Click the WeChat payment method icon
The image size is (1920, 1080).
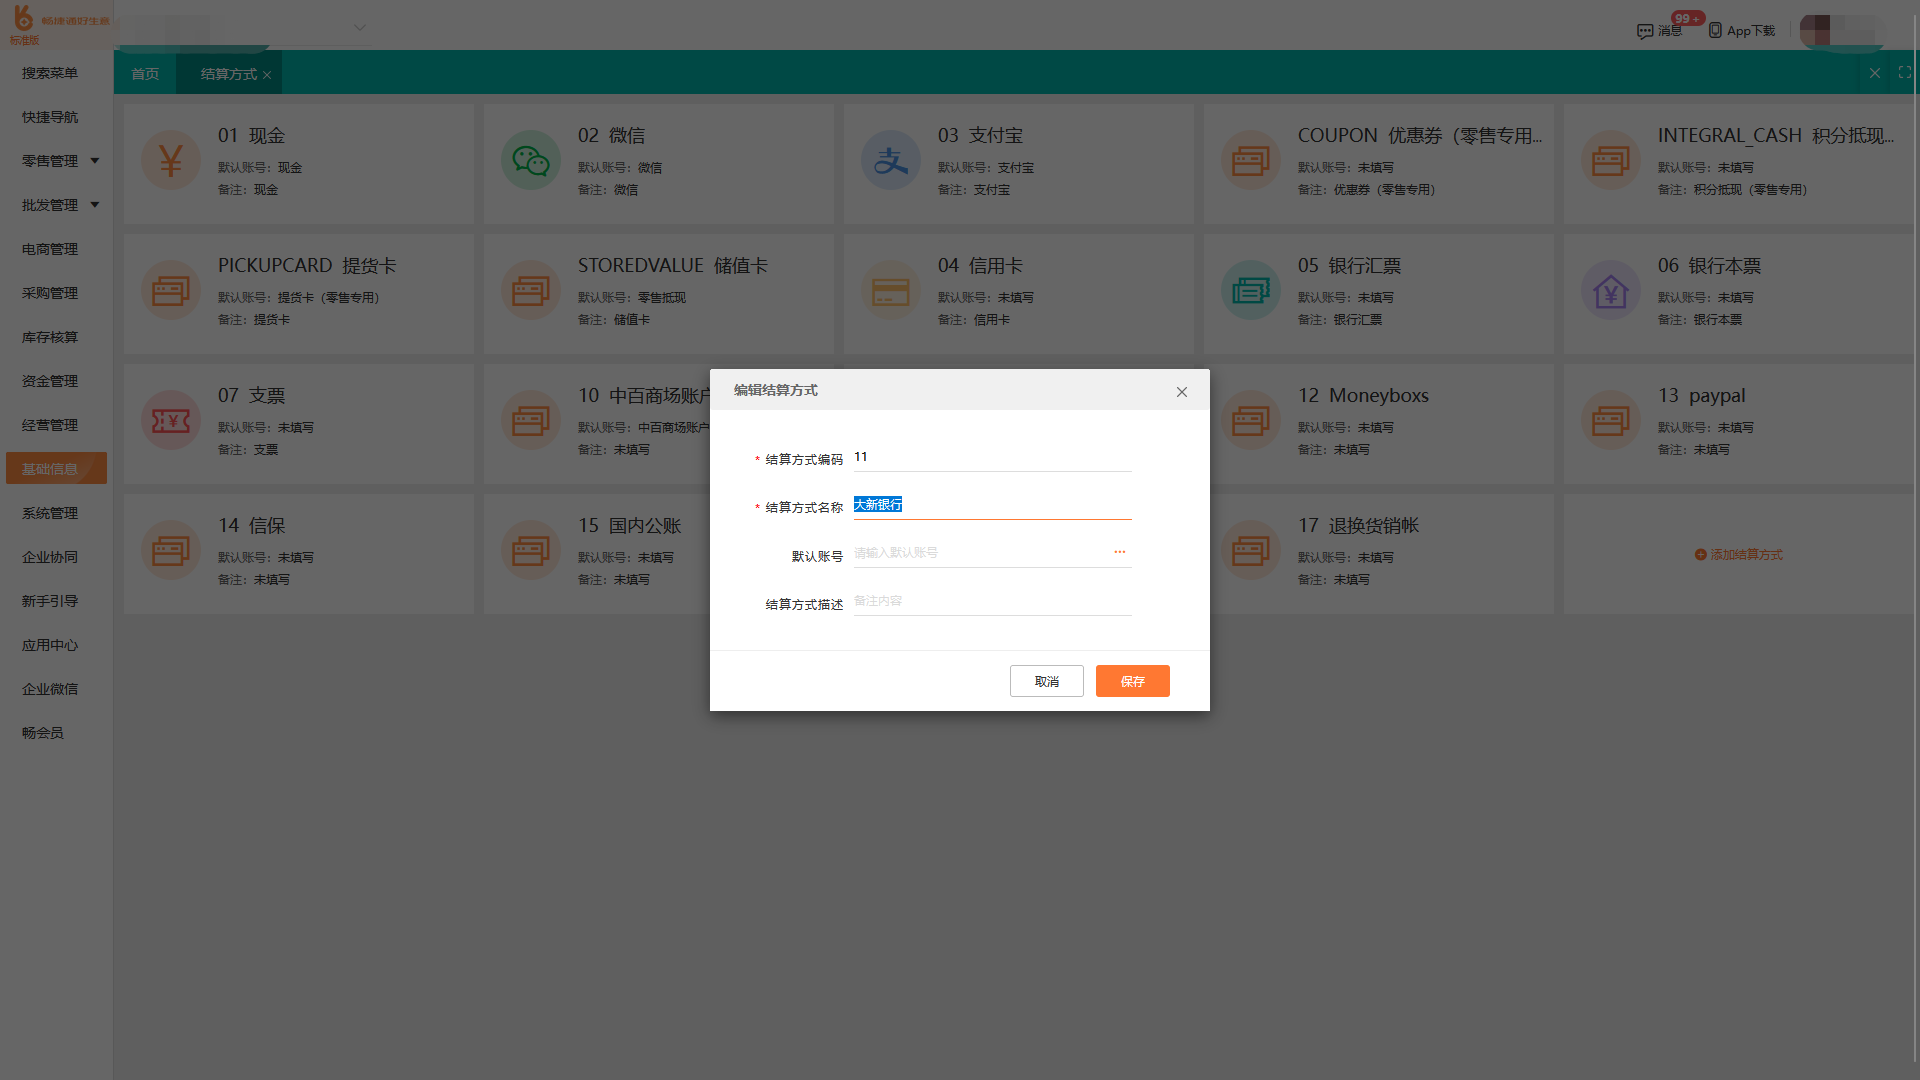[x=531, y=160]
